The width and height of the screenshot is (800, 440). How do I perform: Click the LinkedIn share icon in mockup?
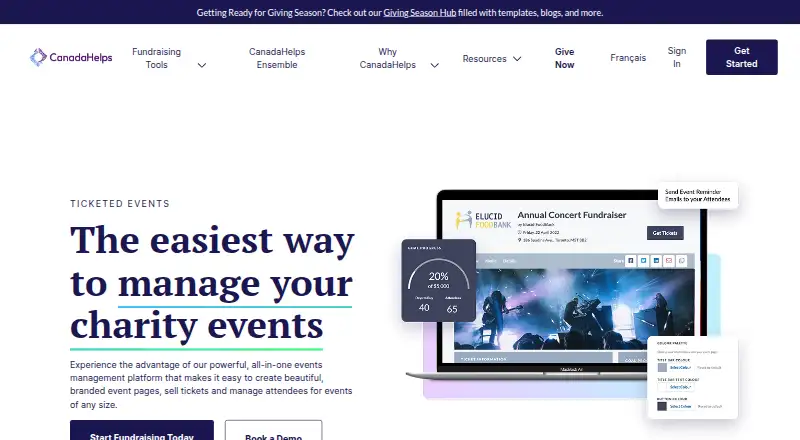656,260
